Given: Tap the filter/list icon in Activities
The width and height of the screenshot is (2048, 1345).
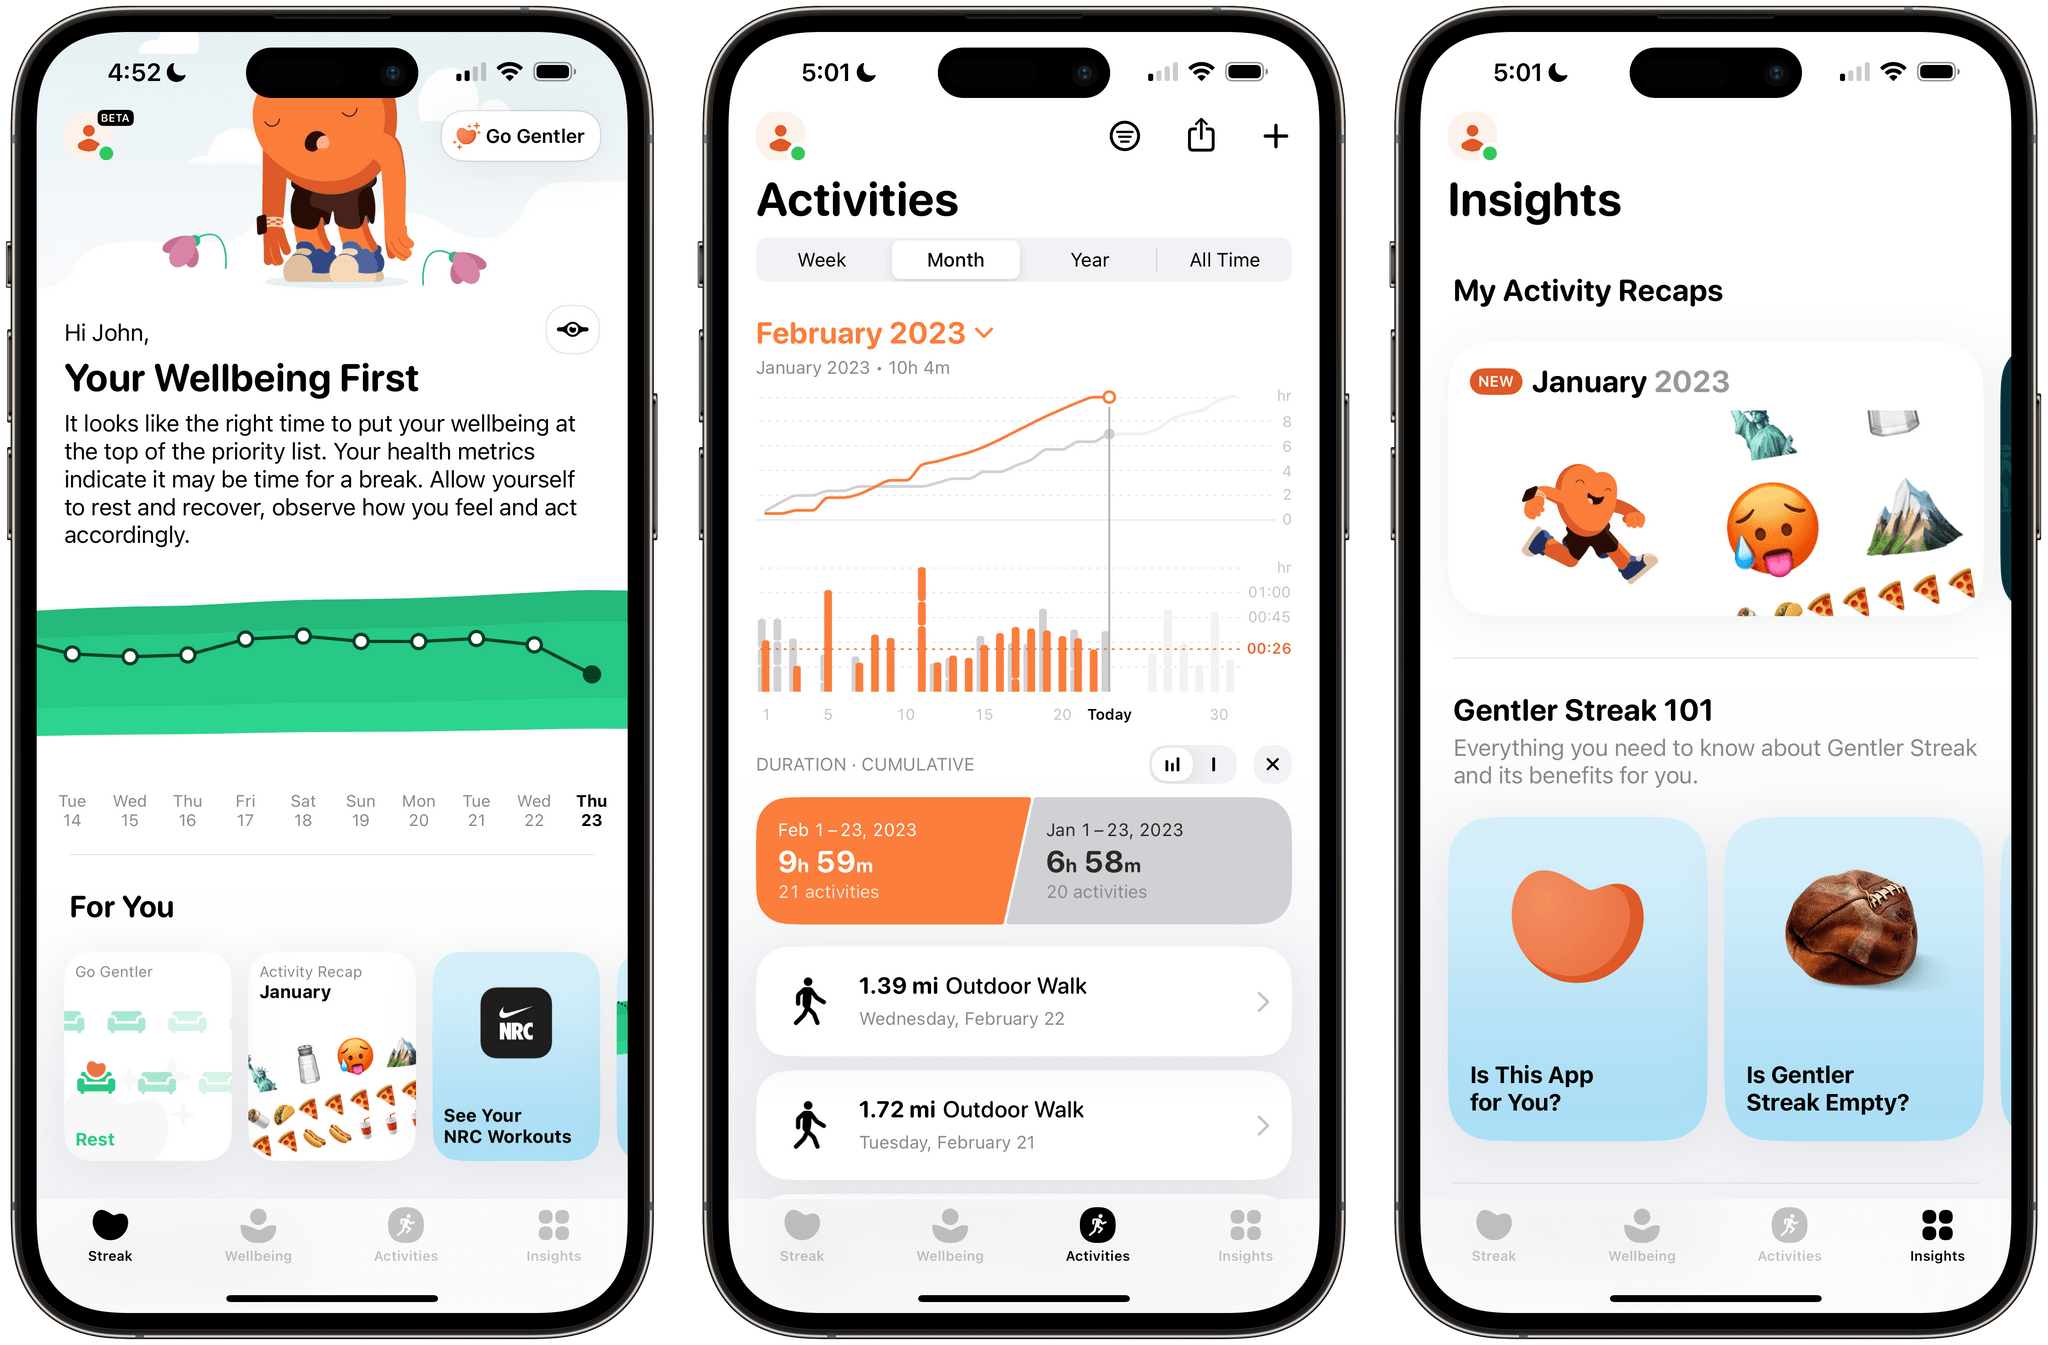Looking at the screenshot, I should click(1125, 135).
